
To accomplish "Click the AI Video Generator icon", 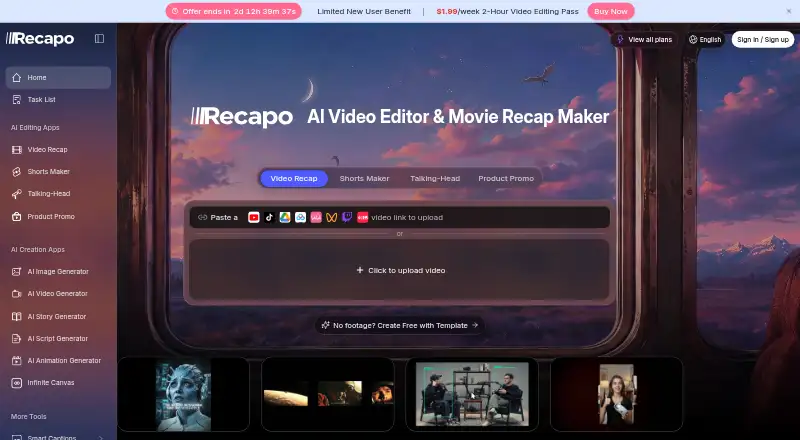I will tap(17, 294).
